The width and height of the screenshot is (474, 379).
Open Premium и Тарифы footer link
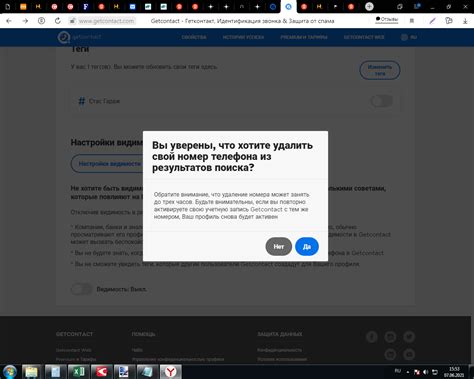point(76,359)
